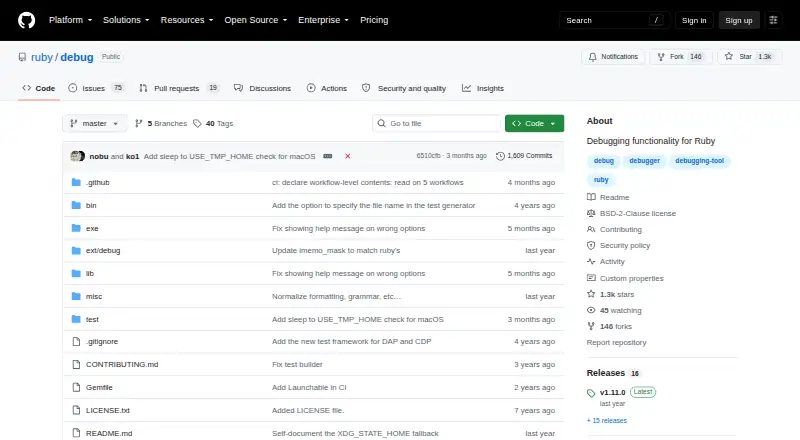800x440 pixels.
Task: Open the lib folder icon
Action: [76, 274]
